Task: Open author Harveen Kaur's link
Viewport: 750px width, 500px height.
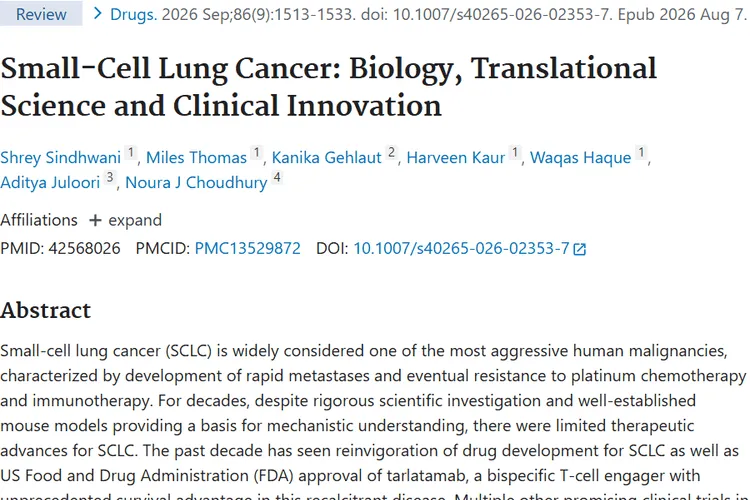Action: (456, 157)
